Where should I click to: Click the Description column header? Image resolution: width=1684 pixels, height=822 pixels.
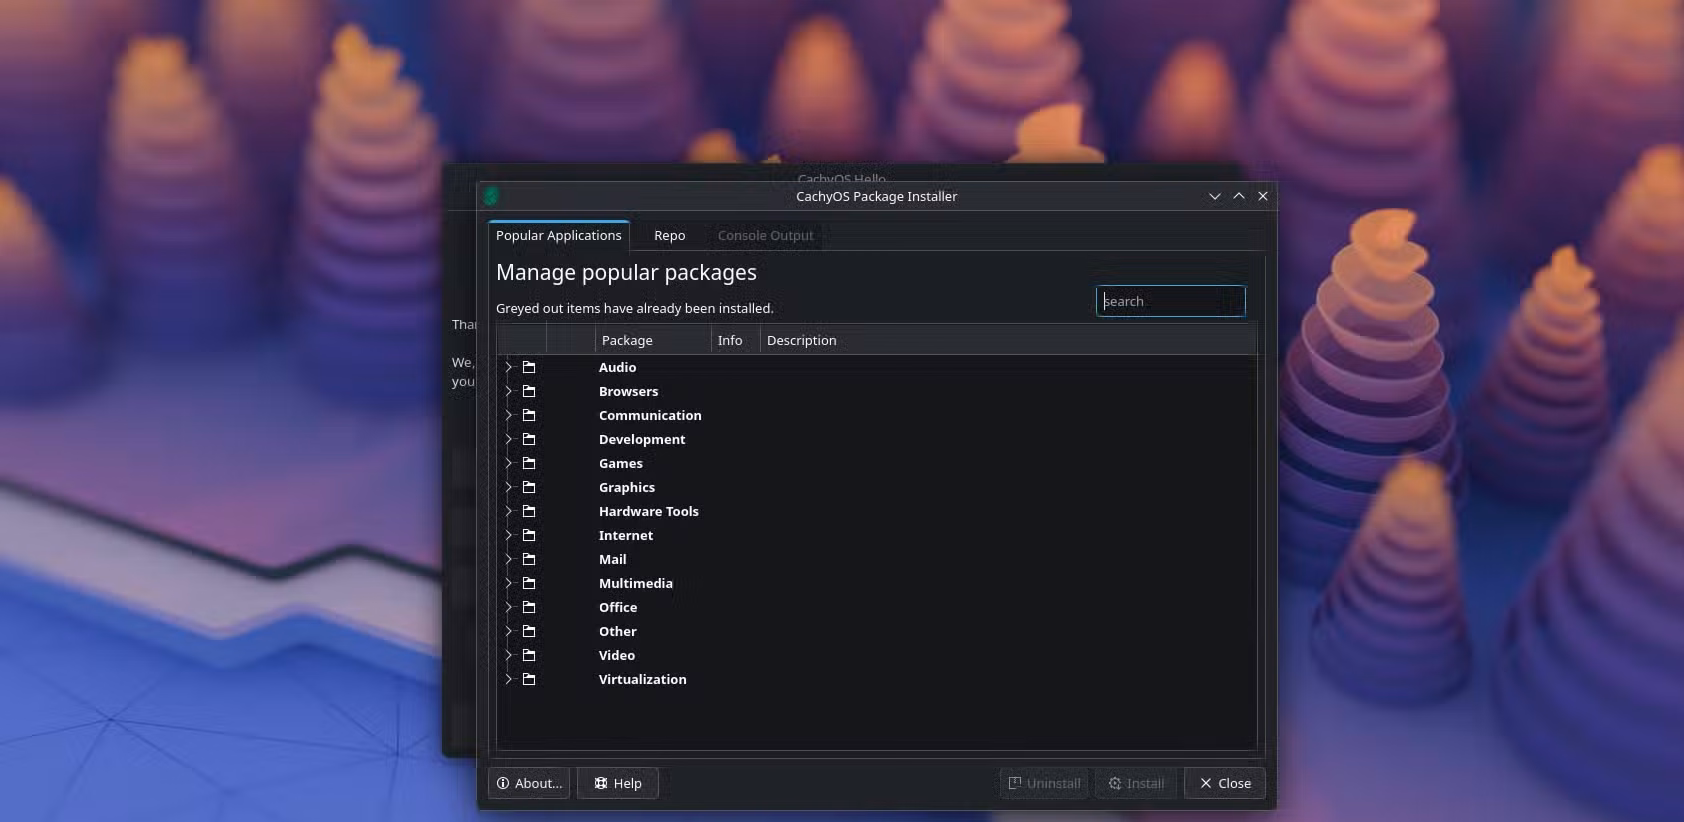tap(1008, 340)
